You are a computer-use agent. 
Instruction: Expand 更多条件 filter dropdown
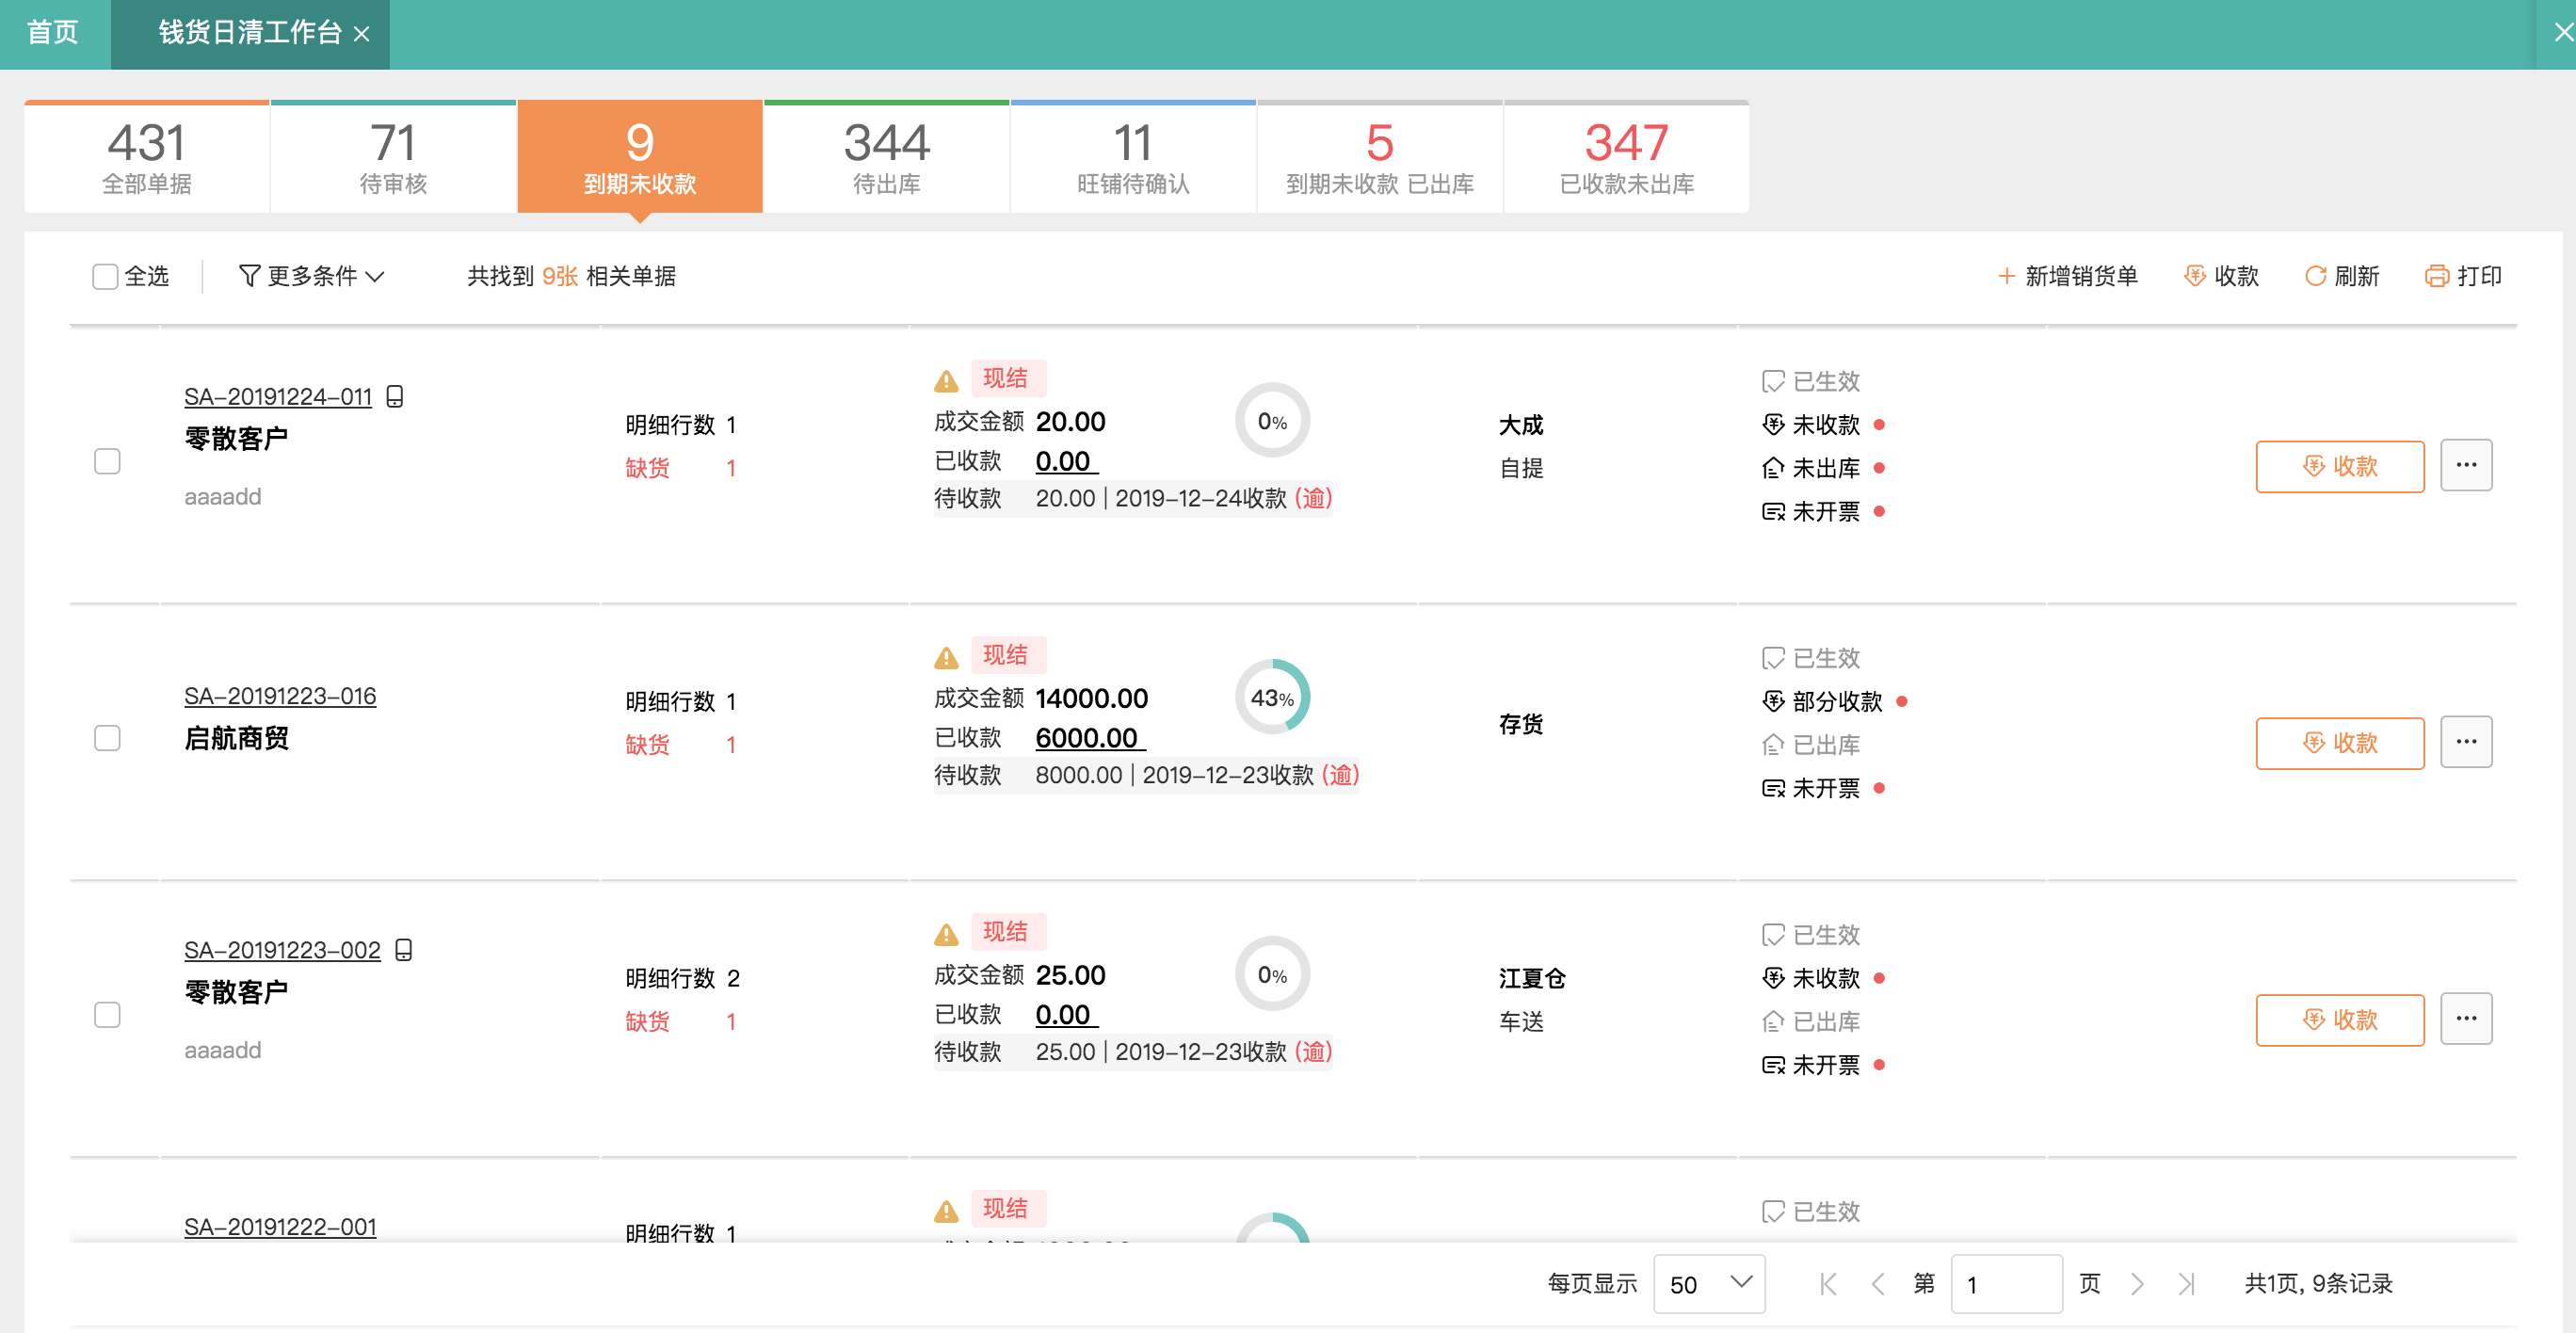pyautogui.click(x=313, y=276)
